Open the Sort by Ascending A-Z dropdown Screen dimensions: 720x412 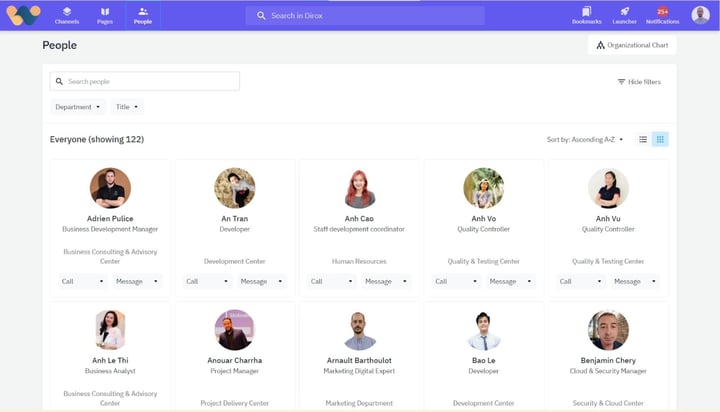tap(585, 140)
